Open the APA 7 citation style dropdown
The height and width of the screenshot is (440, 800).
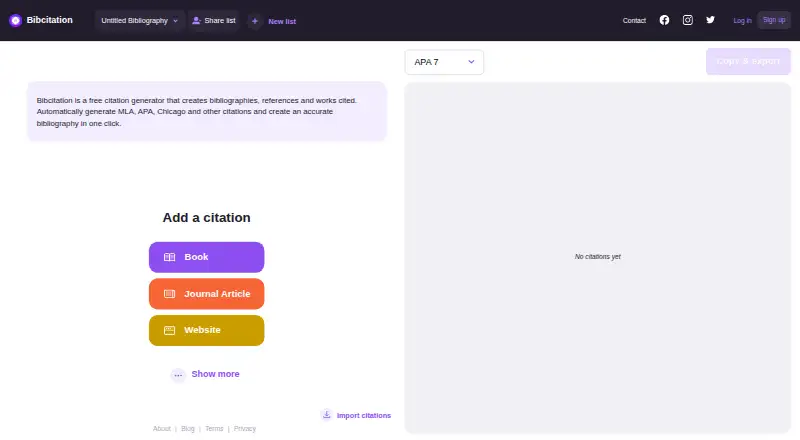point(444,62)
